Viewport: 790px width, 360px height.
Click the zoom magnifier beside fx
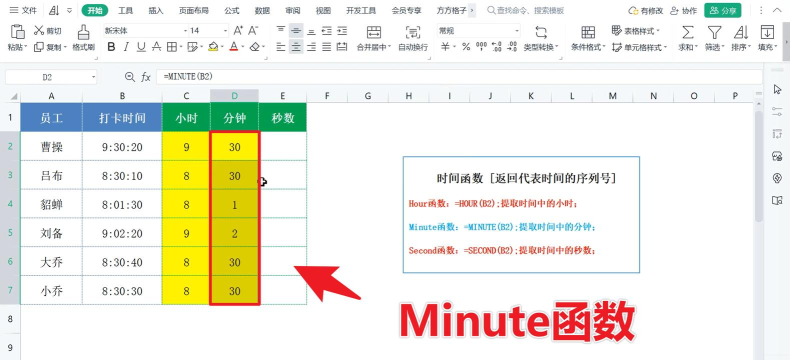(x=130, y=77)
